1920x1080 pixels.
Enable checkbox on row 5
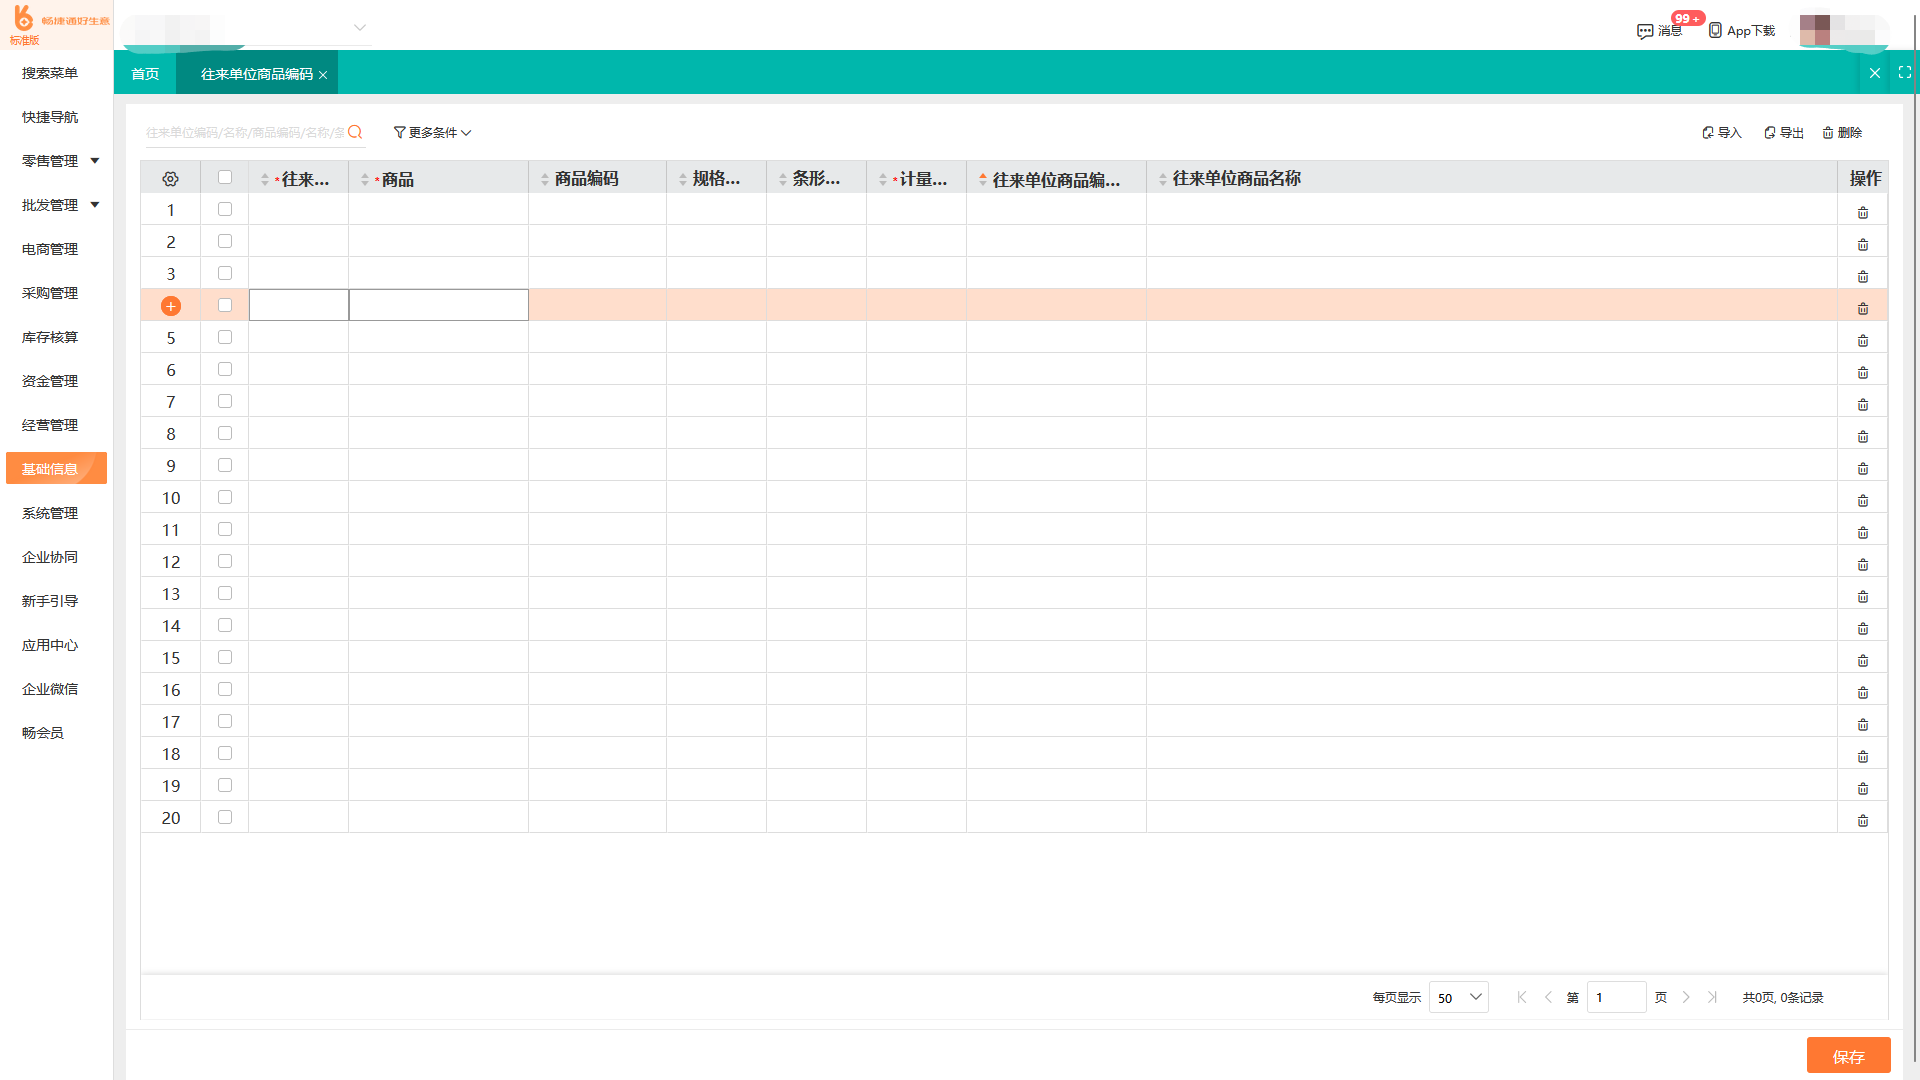(x=224, y=338)
